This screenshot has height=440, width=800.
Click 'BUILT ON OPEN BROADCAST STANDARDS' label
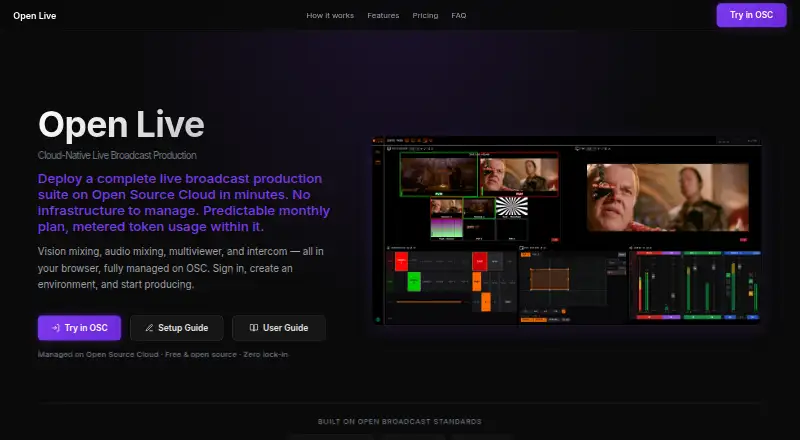point(399,422)
